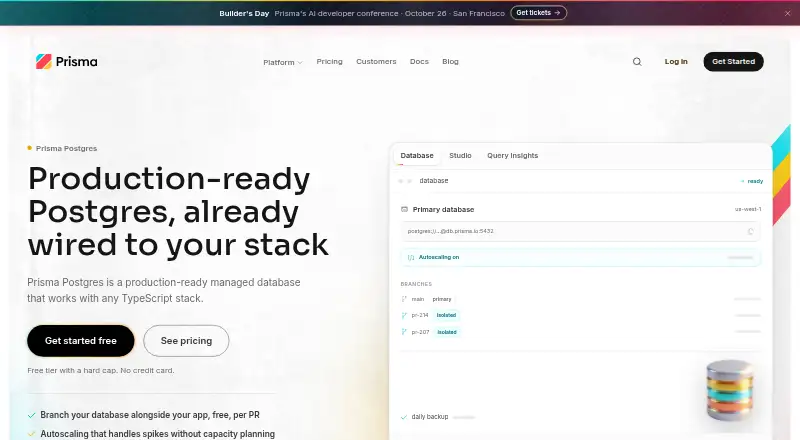Click the Get Started button
The width and height of the screenshot is (800, 440).
coord(734,62)
